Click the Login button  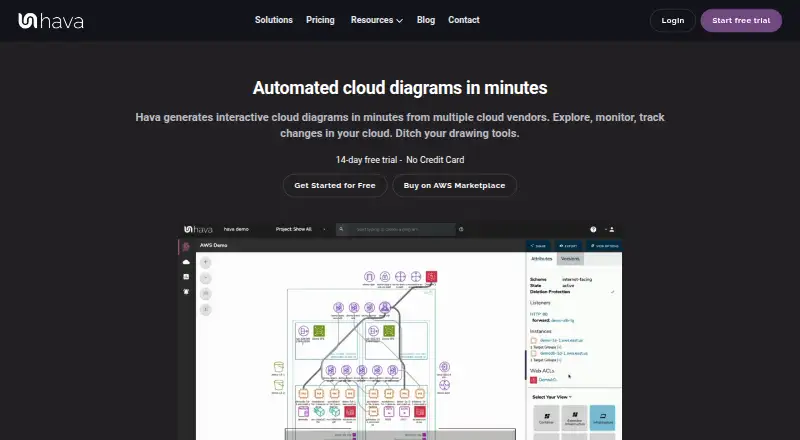point(672,20)
